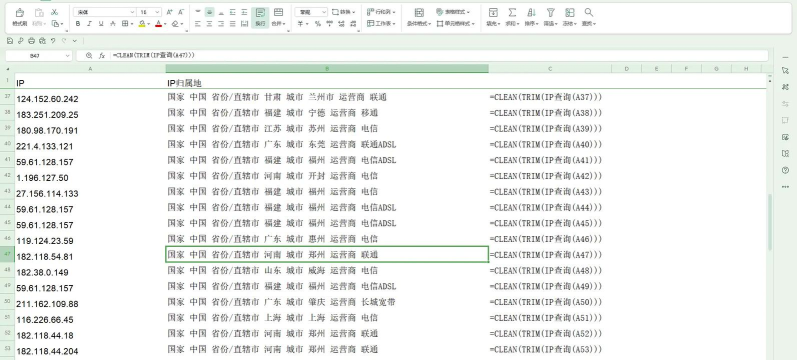The height and width of the screenshot is (360, 797).
Task: Click the Print Preview icon
Action: click(x=42, y=41)
